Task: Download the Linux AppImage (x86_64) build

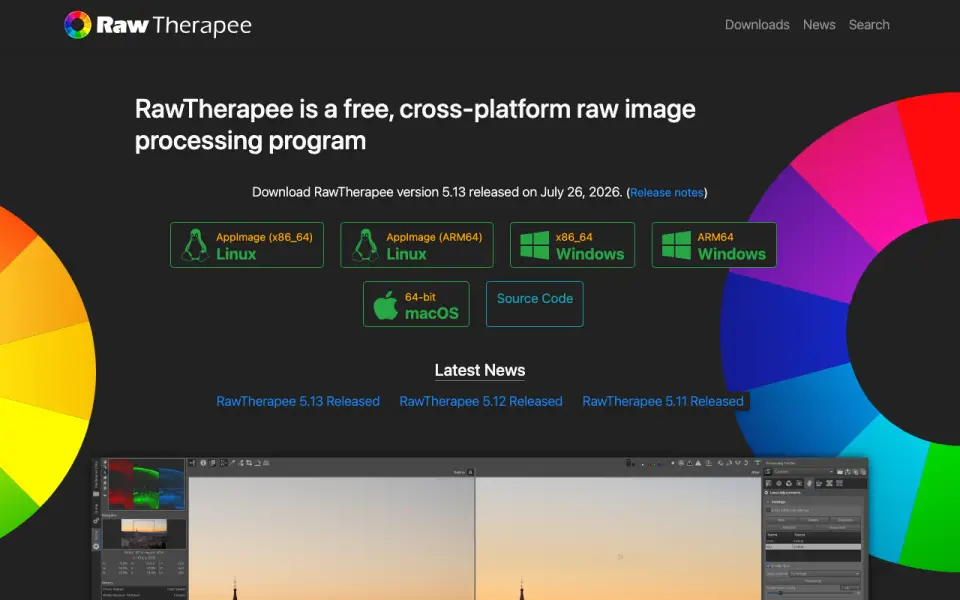Action: pos(247,245)
